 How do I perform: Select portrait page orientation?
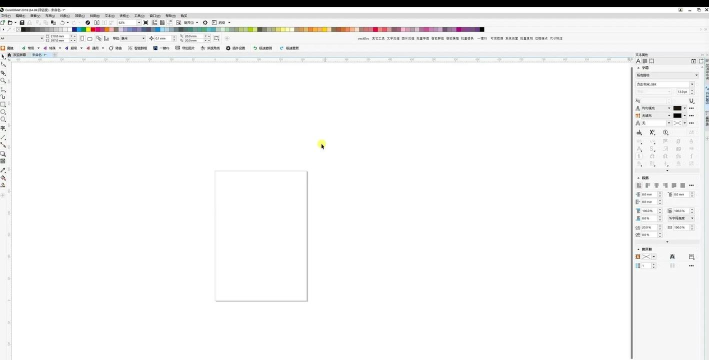[x=82, y=38]
